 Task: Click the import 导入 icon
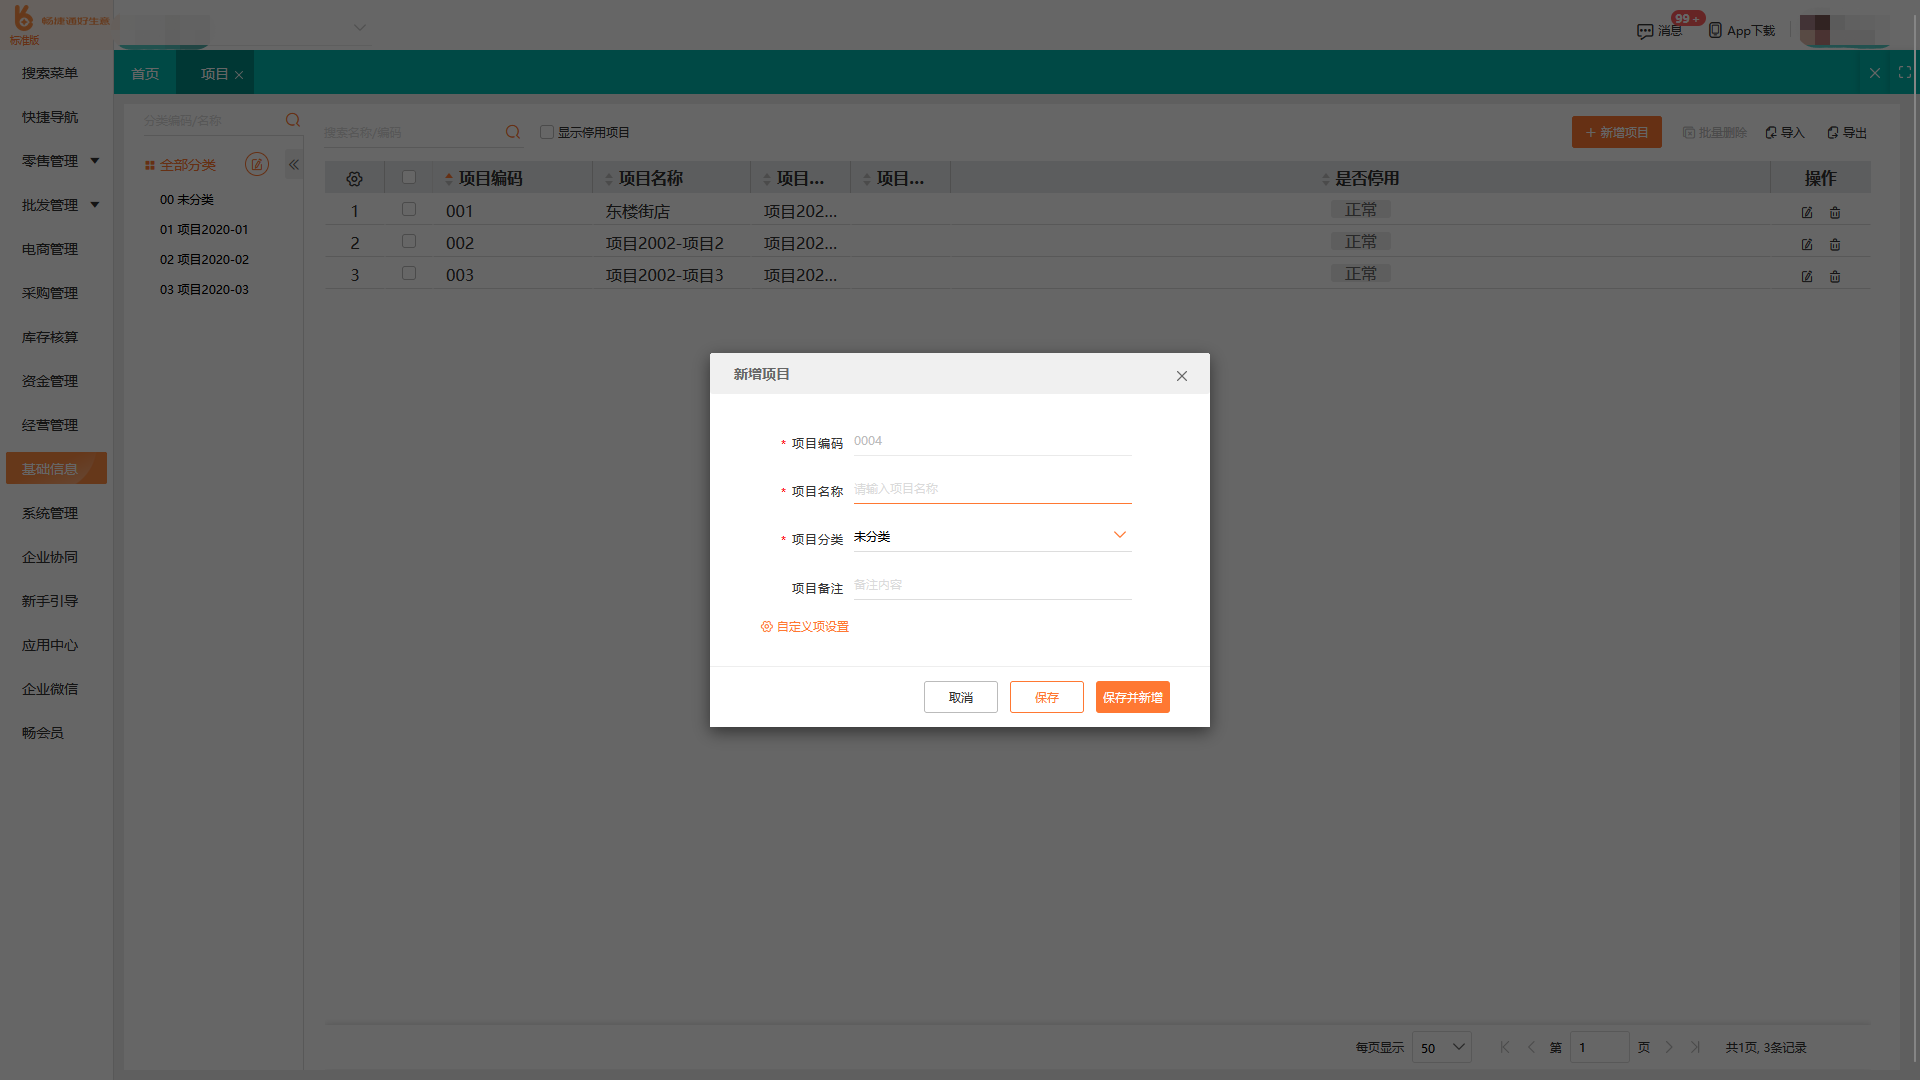click(x=1787, y=131)
